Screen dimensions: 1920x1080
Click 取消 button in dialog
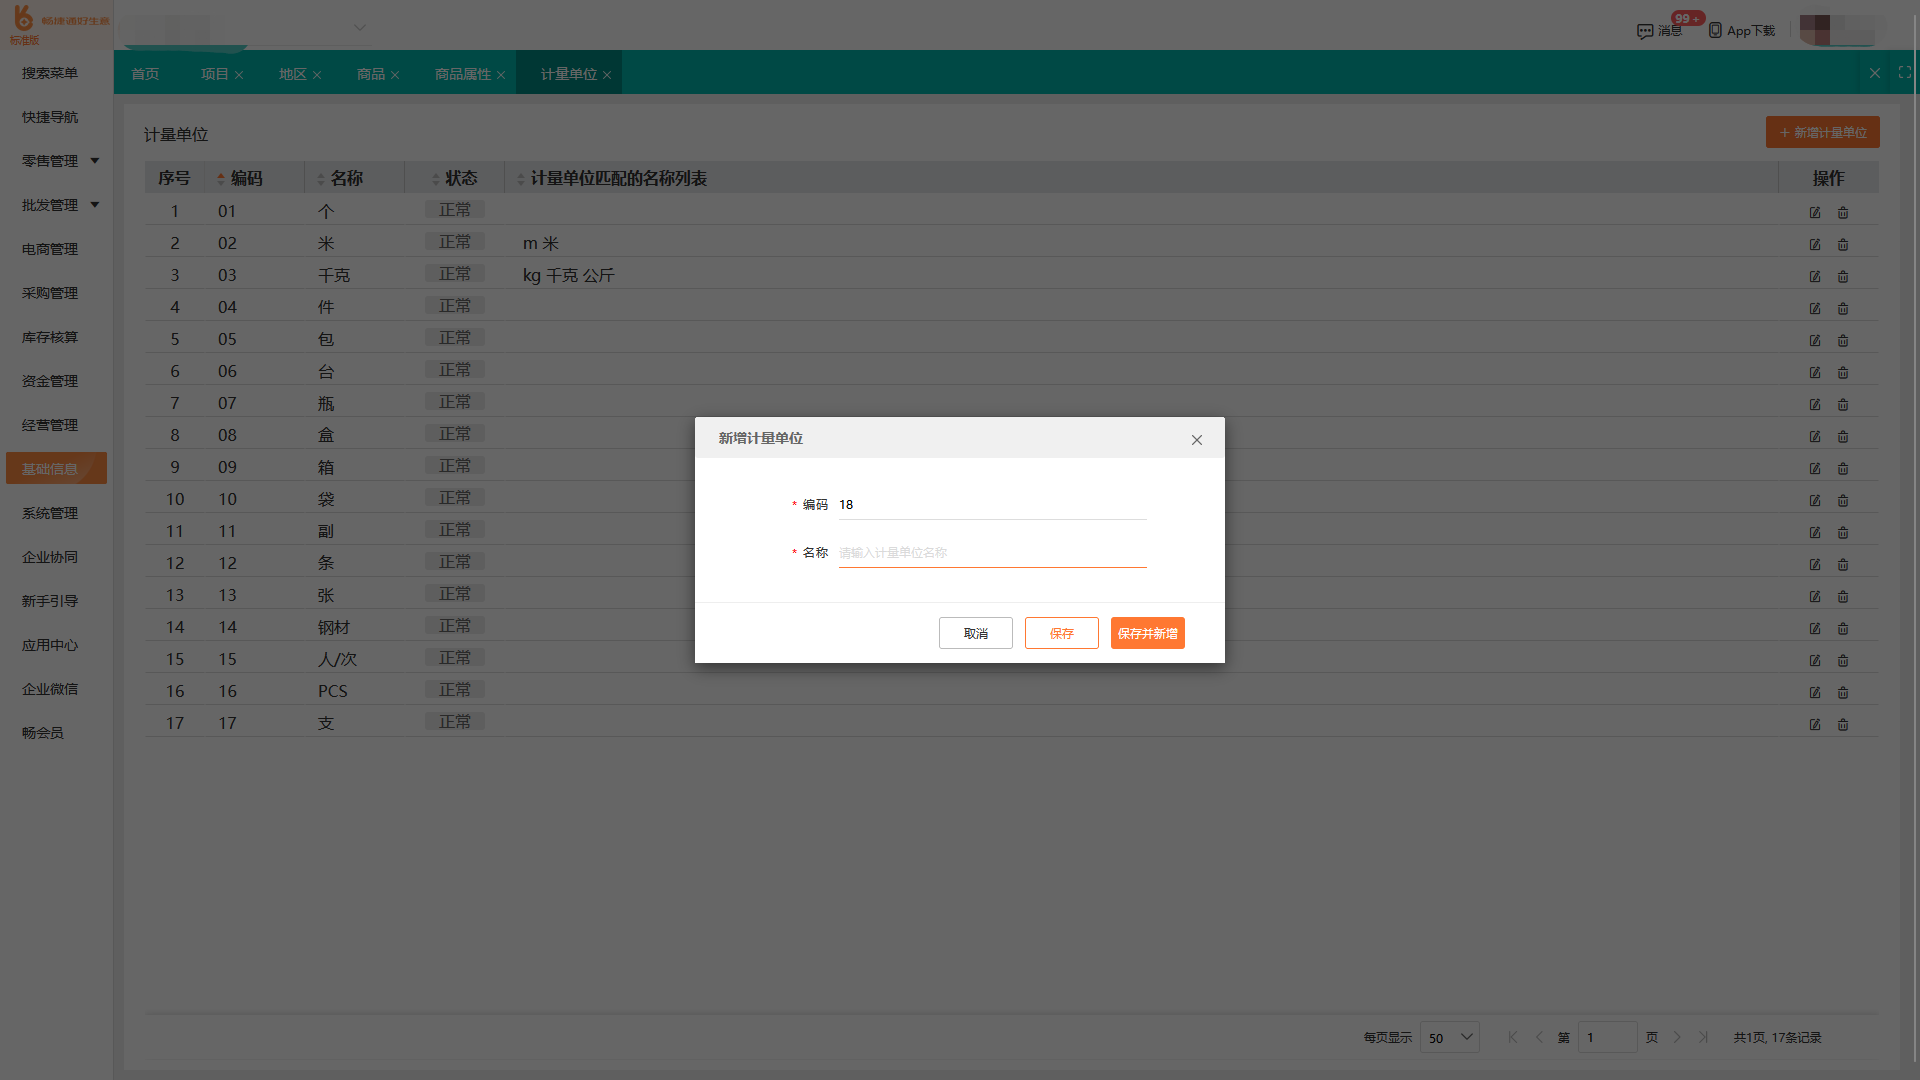976,632
